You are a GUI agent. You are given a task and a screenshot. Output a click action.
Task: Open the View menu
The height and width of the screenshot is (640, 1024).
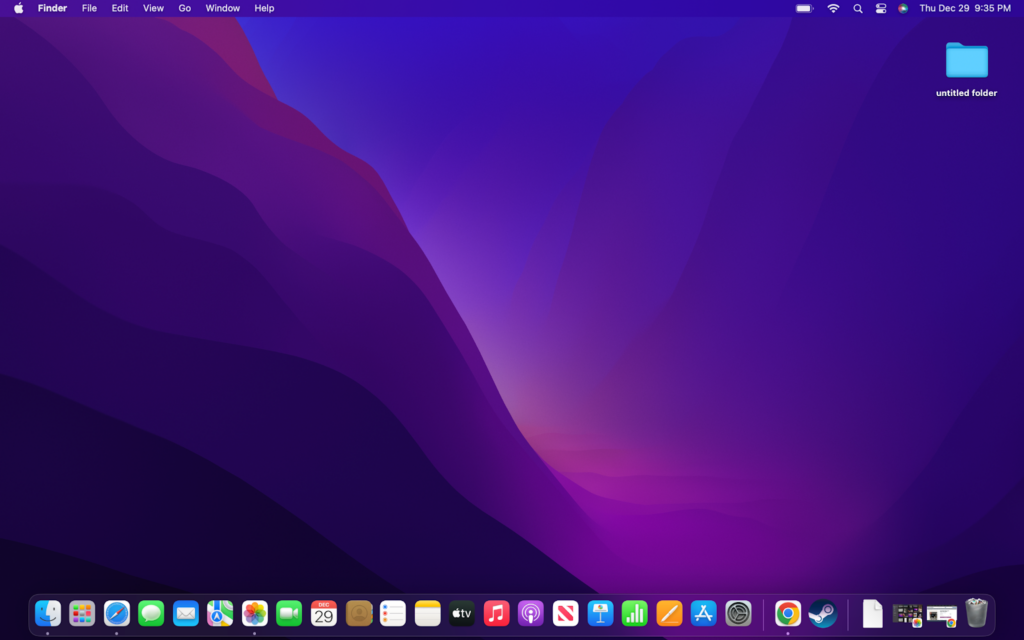(153, 8)
